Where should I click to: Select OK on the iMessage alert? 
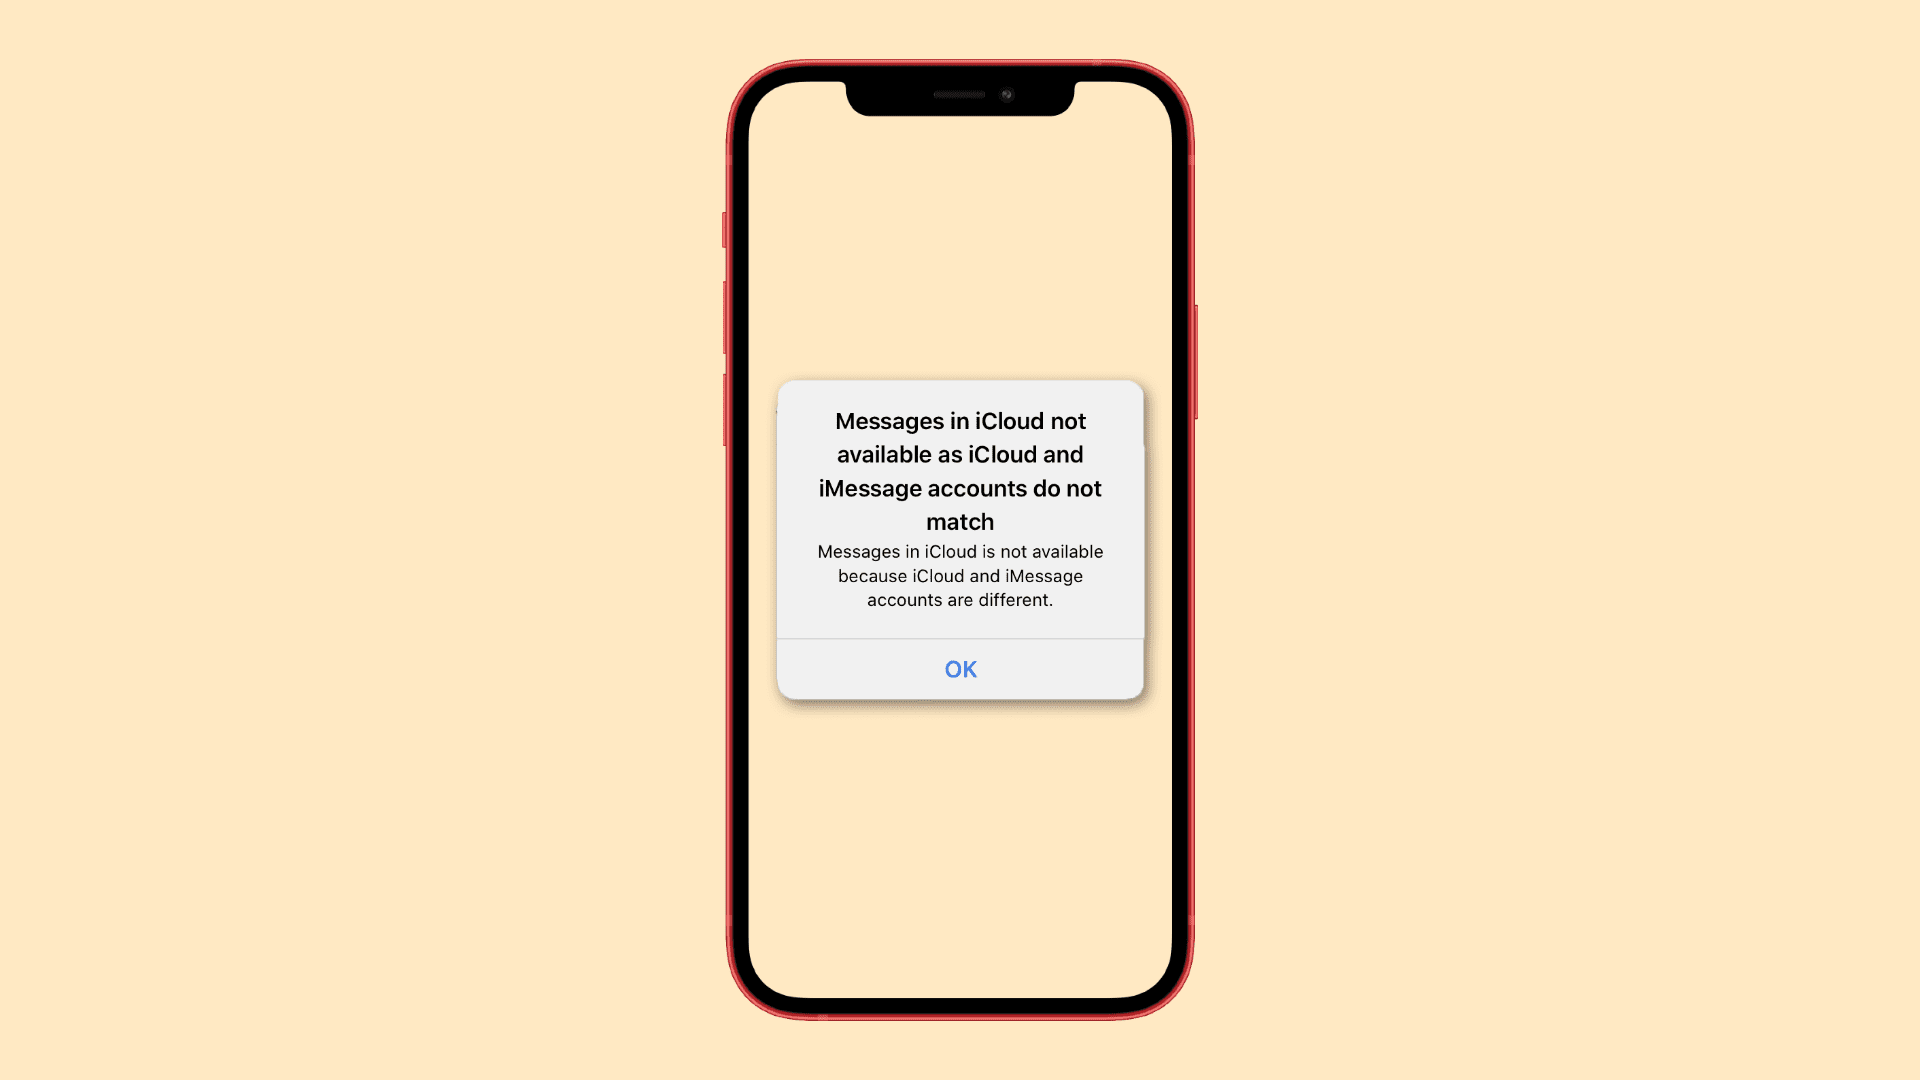(960, 669)
